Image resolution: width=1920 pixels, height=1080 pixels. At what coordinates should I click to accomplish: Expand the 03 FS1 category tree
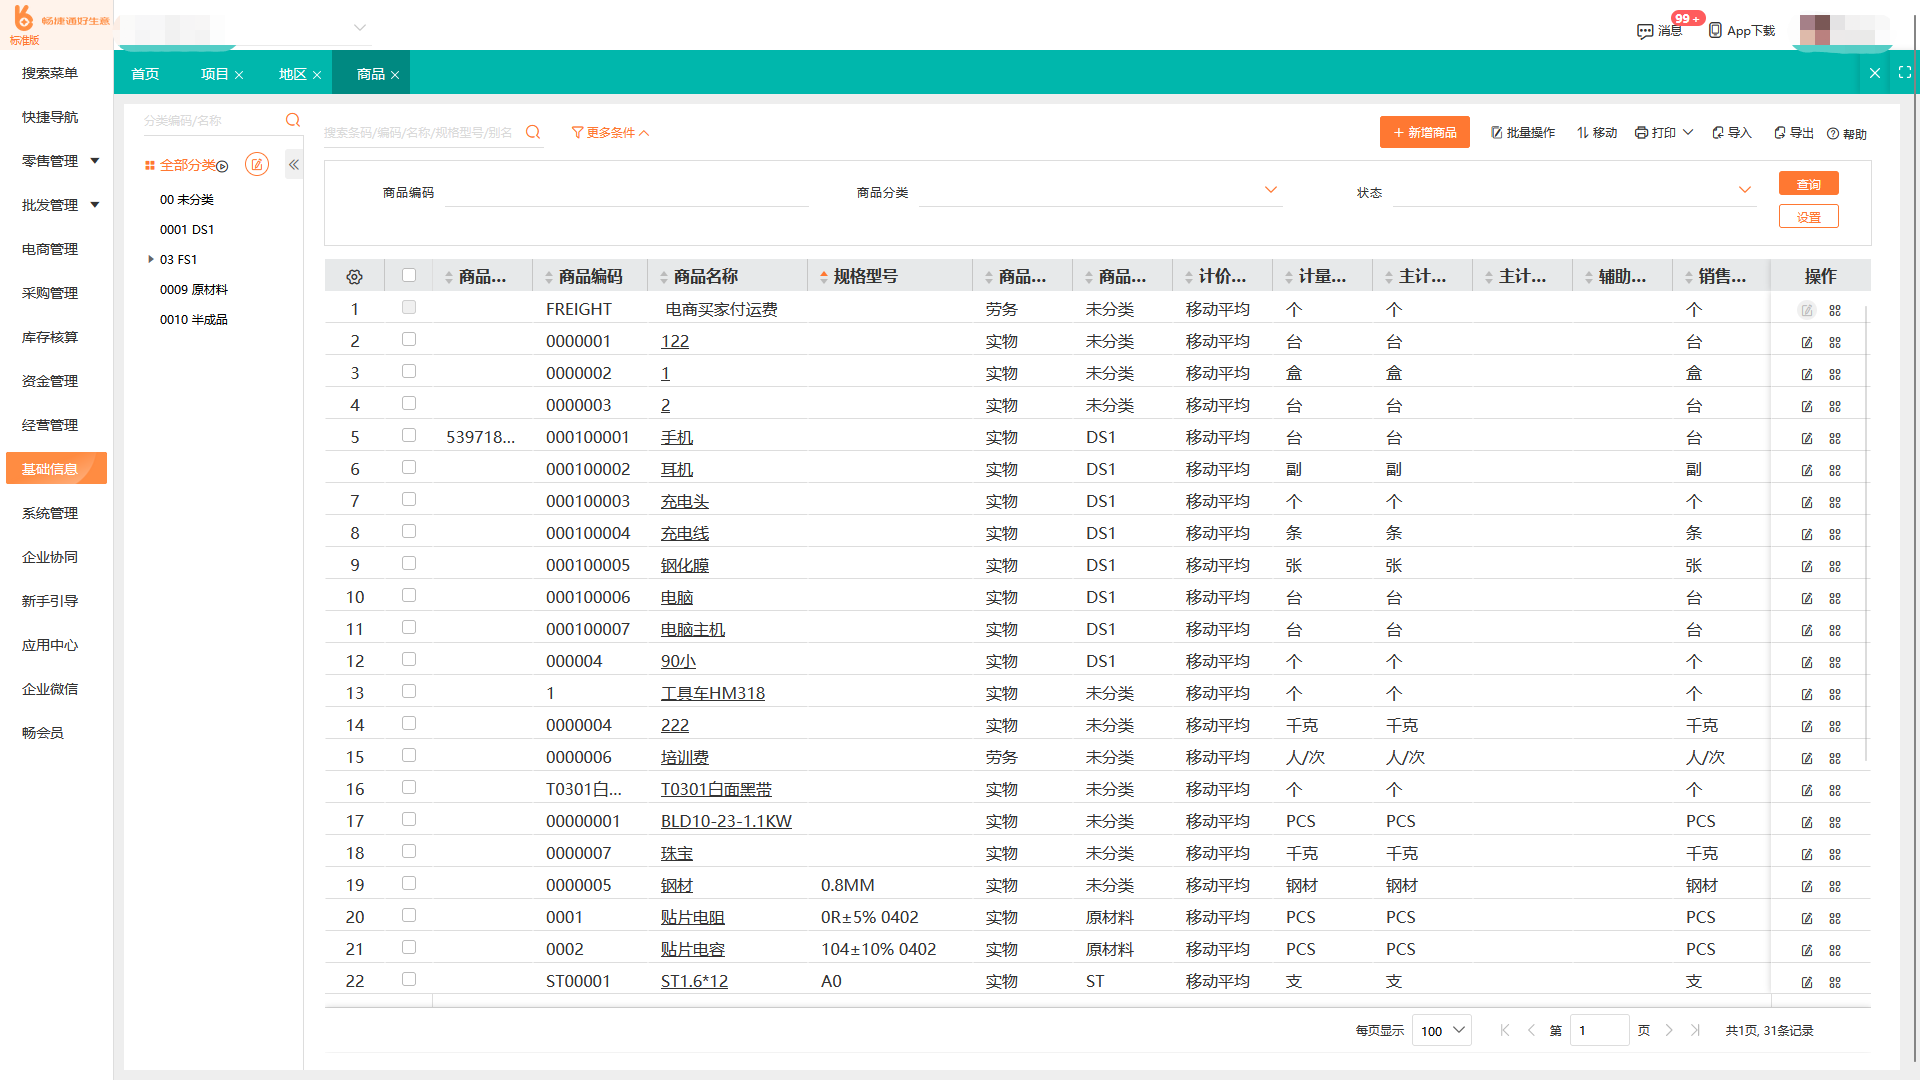(149, 258)
